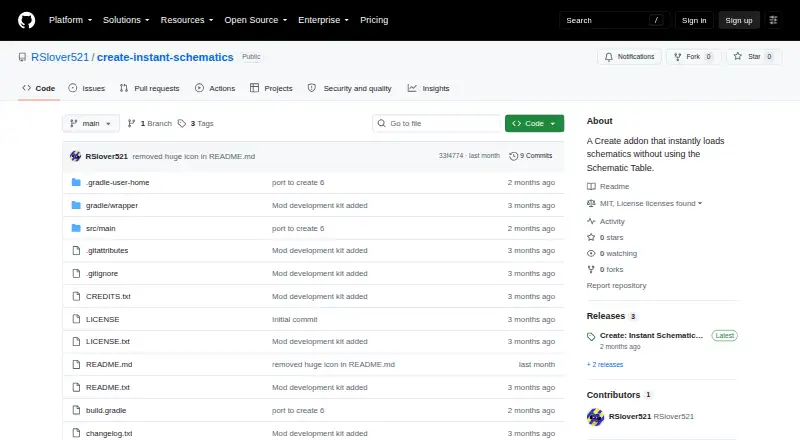Click the release tag icon under Releases
The height and width of the screenshot is (440, 800).
(591, 336)
